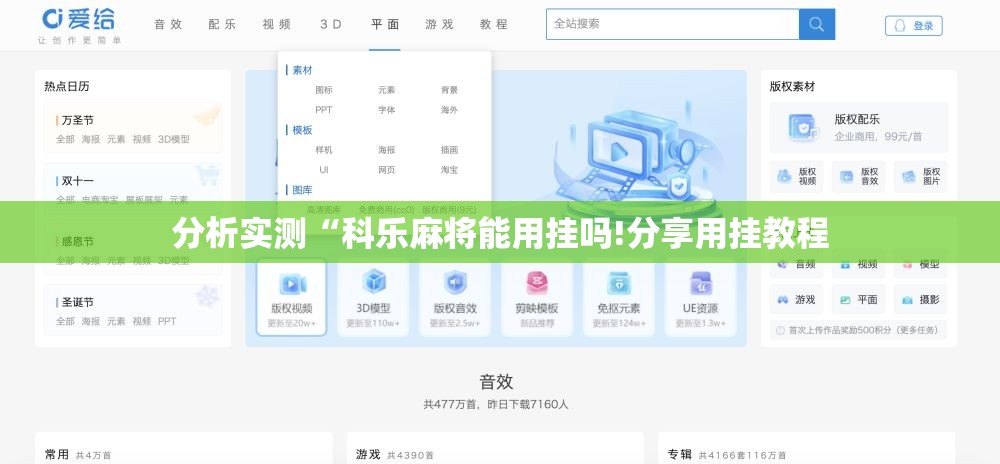Image resolution: width=1000 pixels, height=464 pixels.
Task: Open the 剪映模板 icon tile
Action: click(538, 283)
